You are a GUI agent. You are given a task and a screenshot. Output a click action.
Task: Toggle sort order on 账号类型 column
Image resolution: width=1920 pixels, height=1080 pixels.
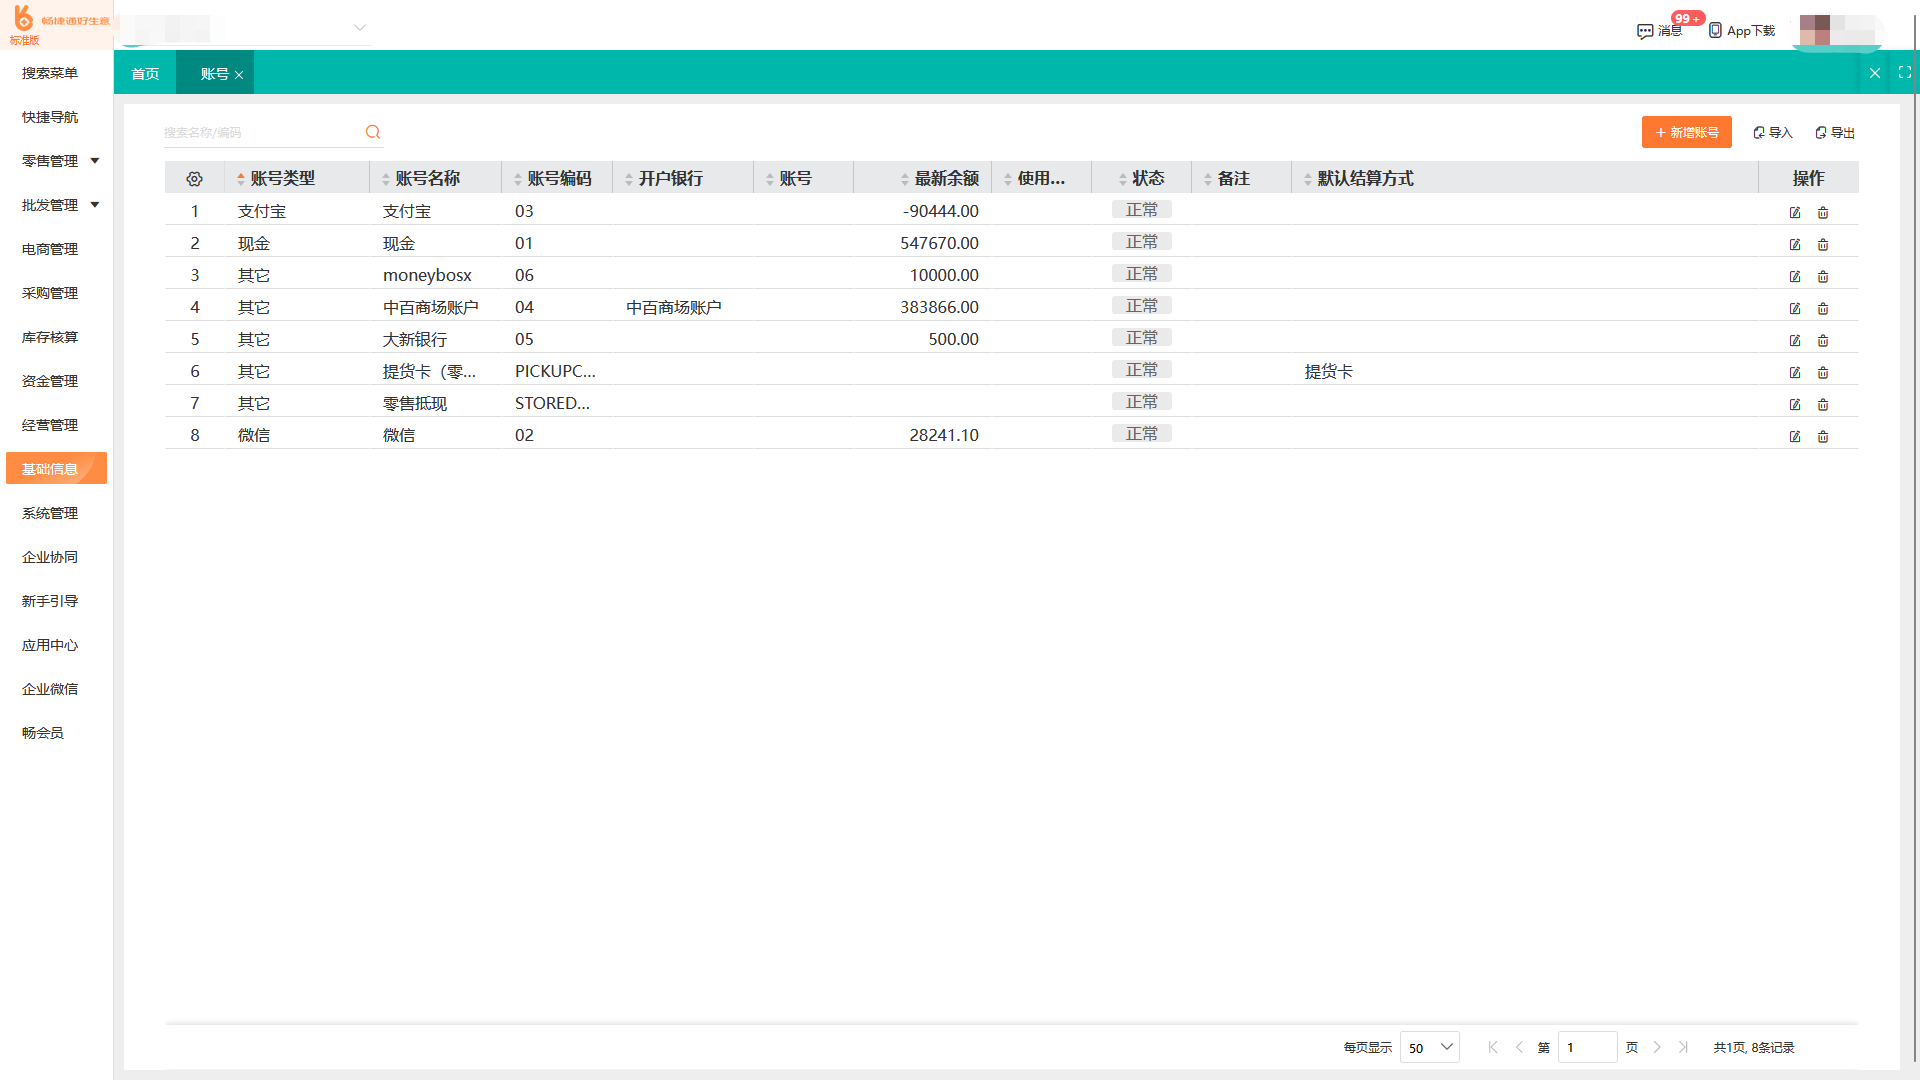(239, 178)
